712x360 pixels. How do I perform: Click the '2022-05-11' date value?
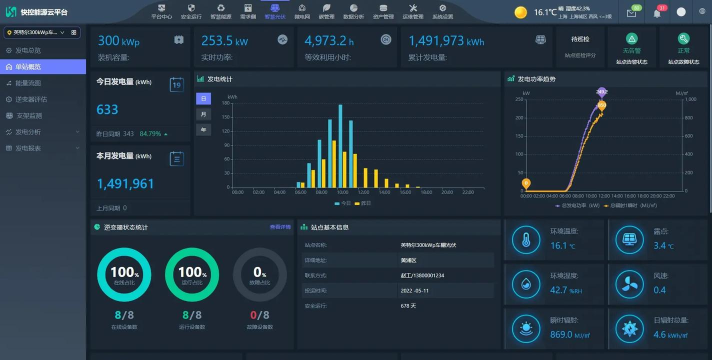point(414,291)
